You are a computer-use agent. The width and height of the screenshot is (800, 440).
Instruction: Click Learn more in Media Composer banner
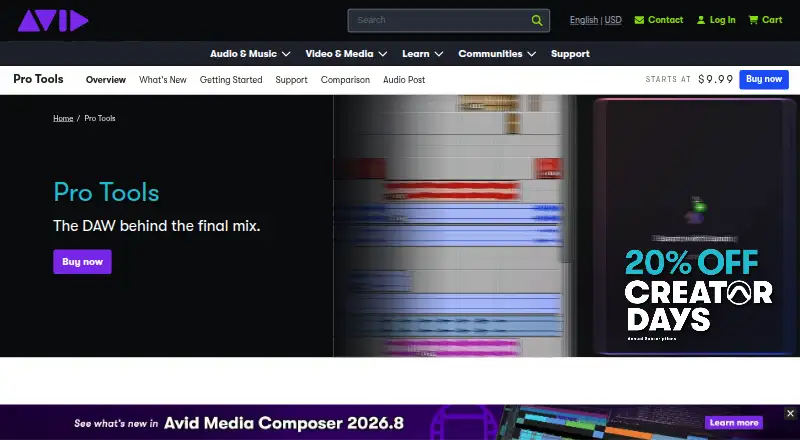click(734, 422)
